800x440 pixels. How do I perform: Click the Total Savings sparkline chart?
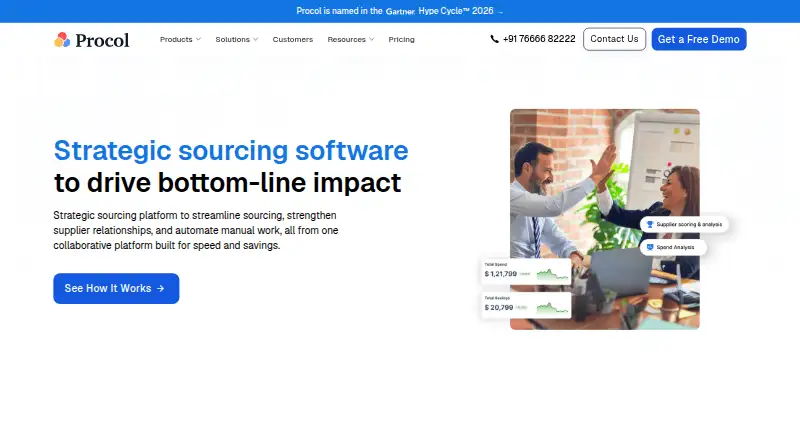[x=552, y=307]
